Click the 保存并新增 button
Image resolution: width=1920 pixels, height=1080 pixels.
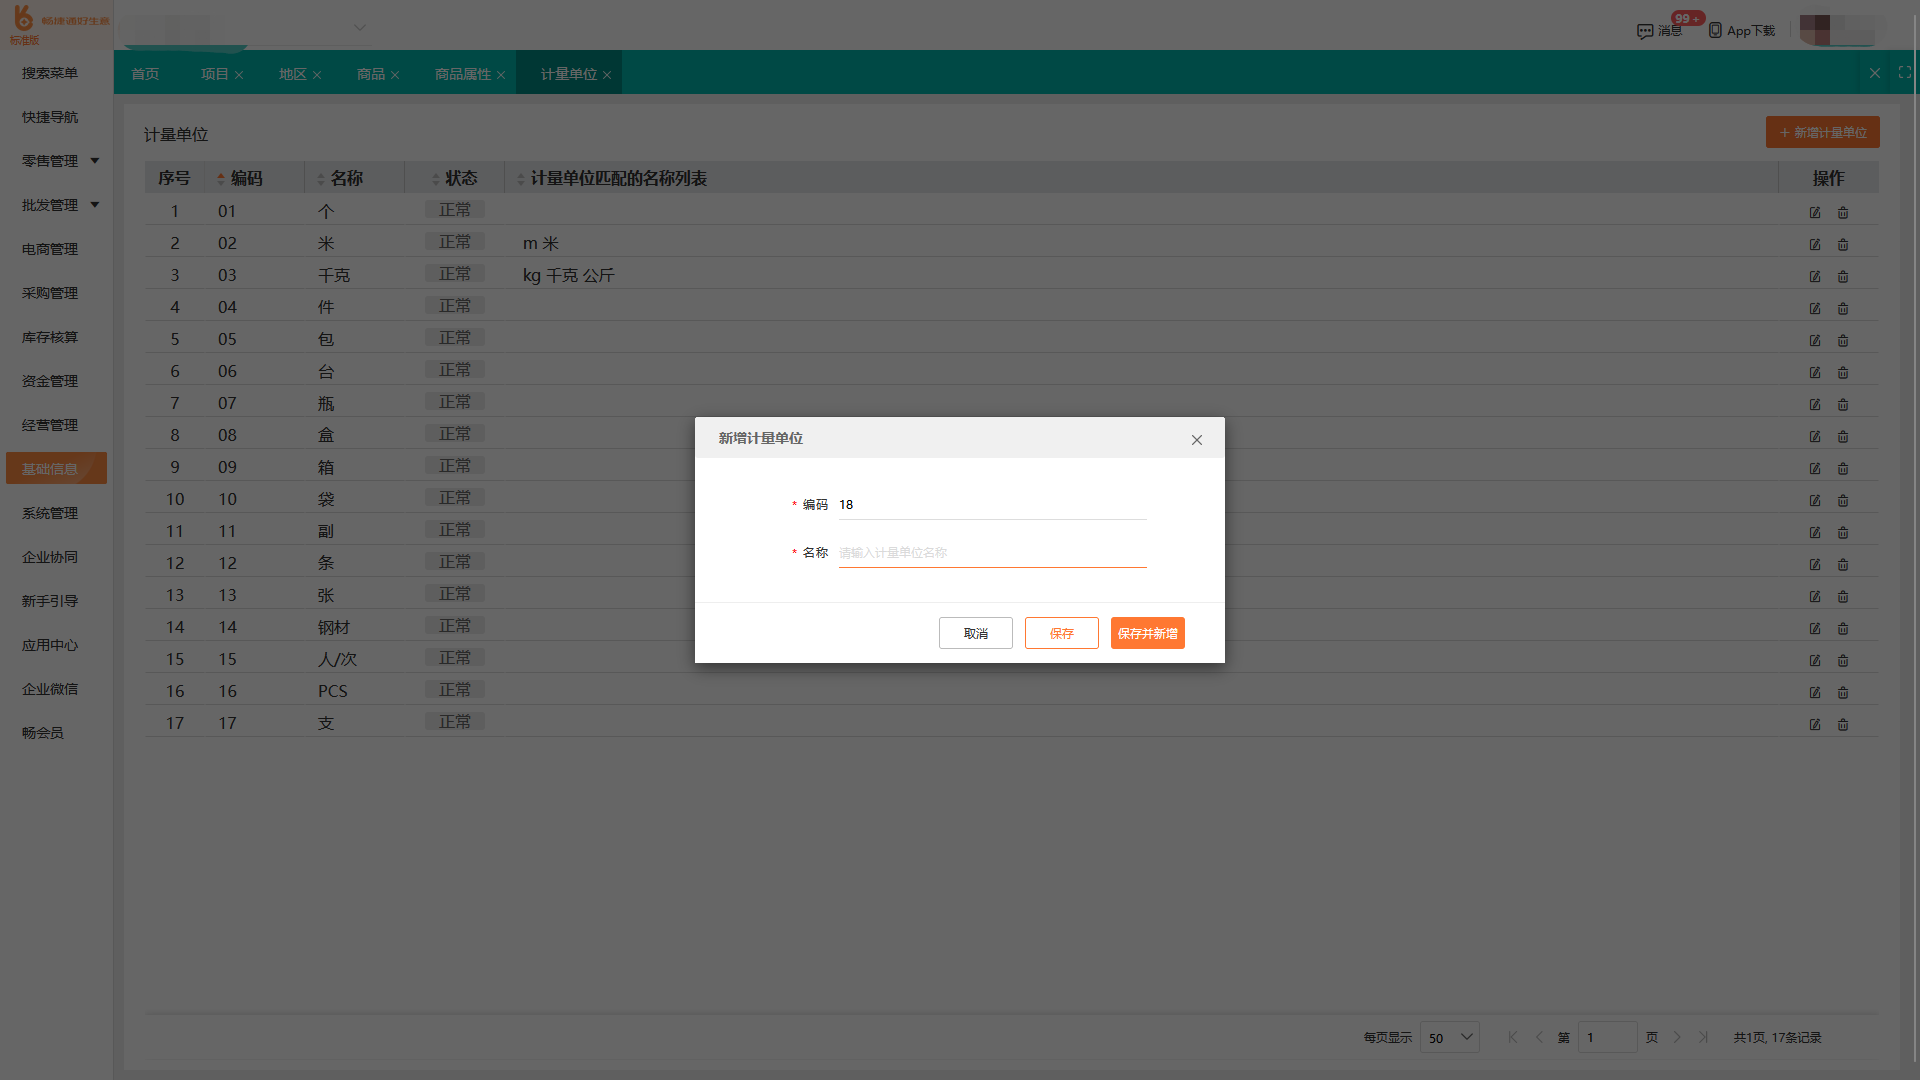coord(1147,633)
